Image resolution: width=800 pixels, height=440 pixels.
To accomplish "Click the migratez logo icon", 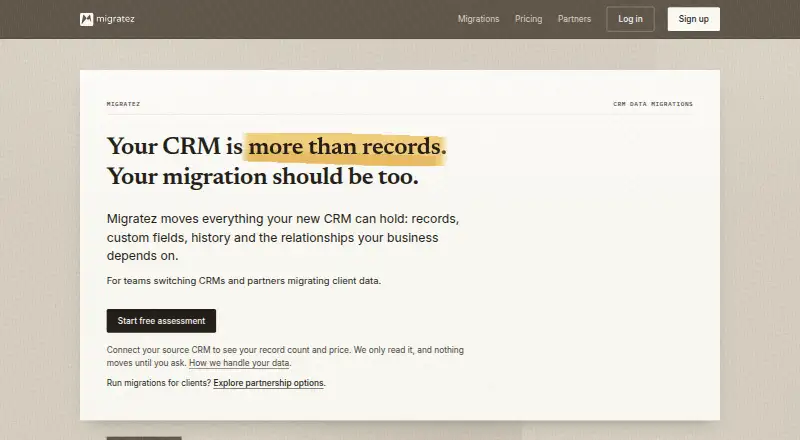I will point(86,19).
